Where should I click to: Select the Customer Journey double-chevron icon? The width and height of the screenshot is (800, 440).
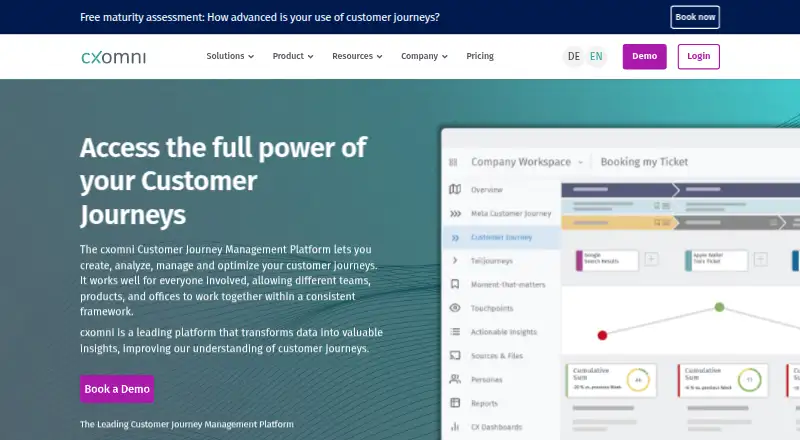pos(455,237)
